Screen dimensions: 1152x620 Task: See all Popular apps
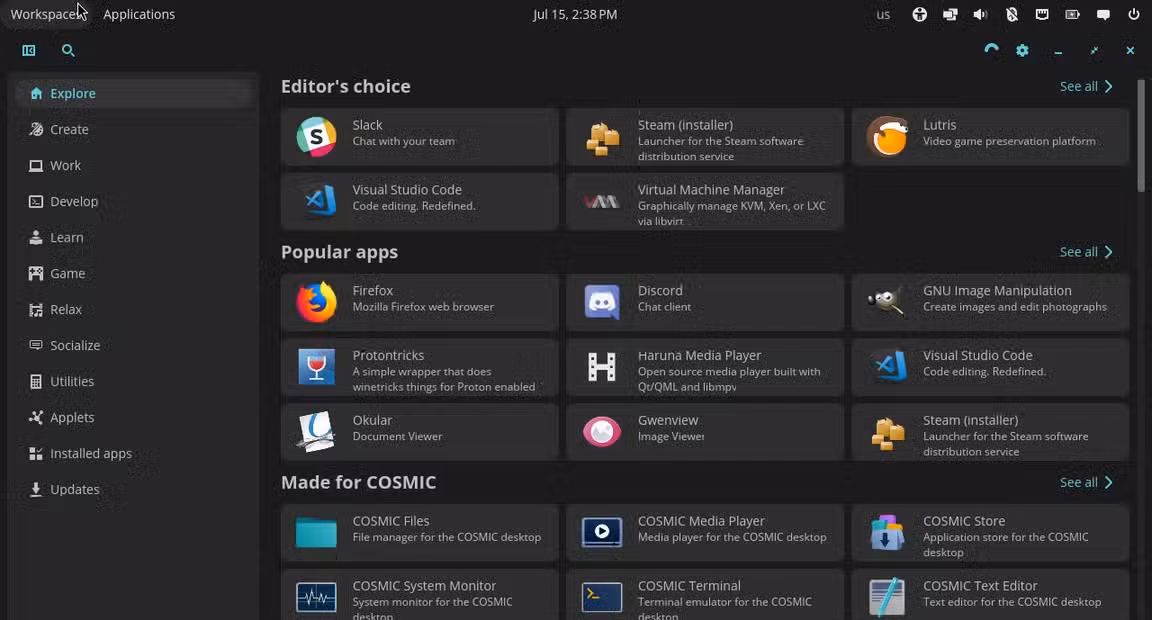1086,252
